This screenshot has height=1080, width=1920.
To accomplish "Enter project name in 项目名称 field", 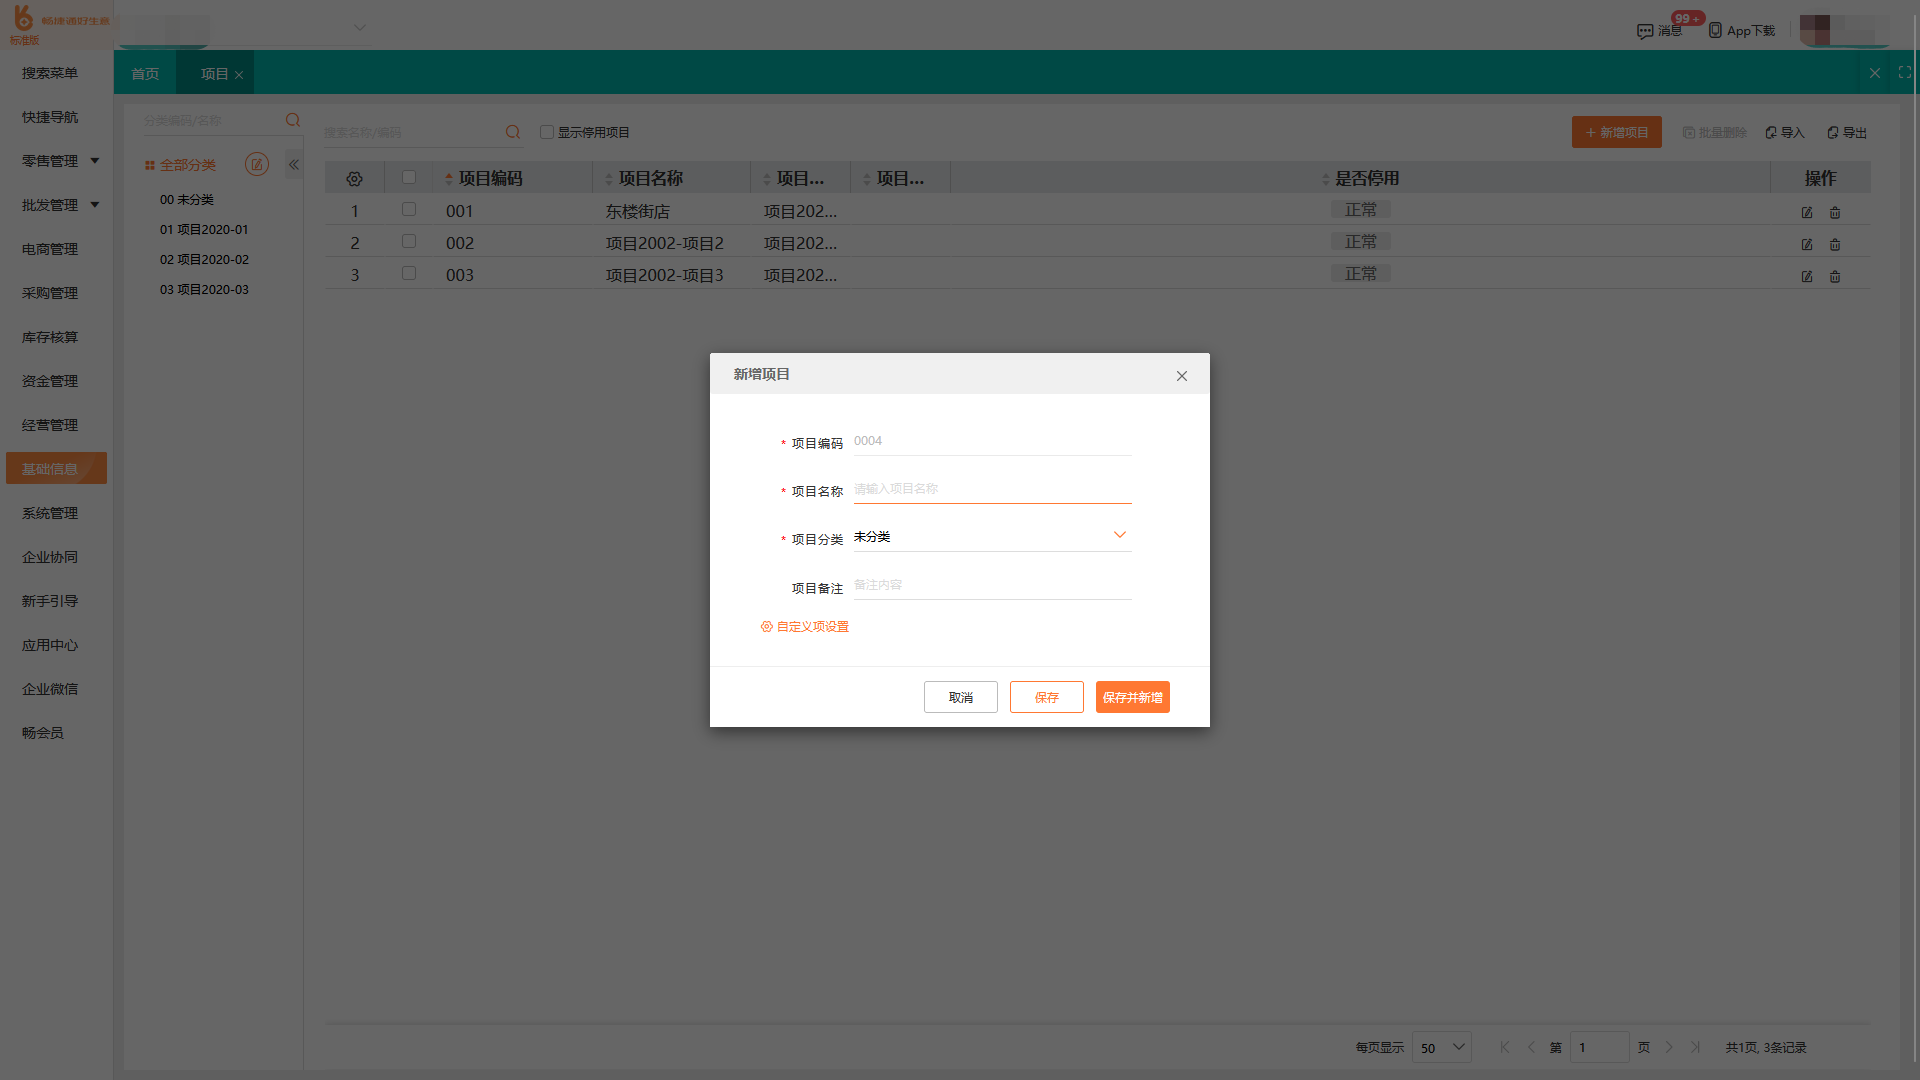I will click(x=992, y=489).
